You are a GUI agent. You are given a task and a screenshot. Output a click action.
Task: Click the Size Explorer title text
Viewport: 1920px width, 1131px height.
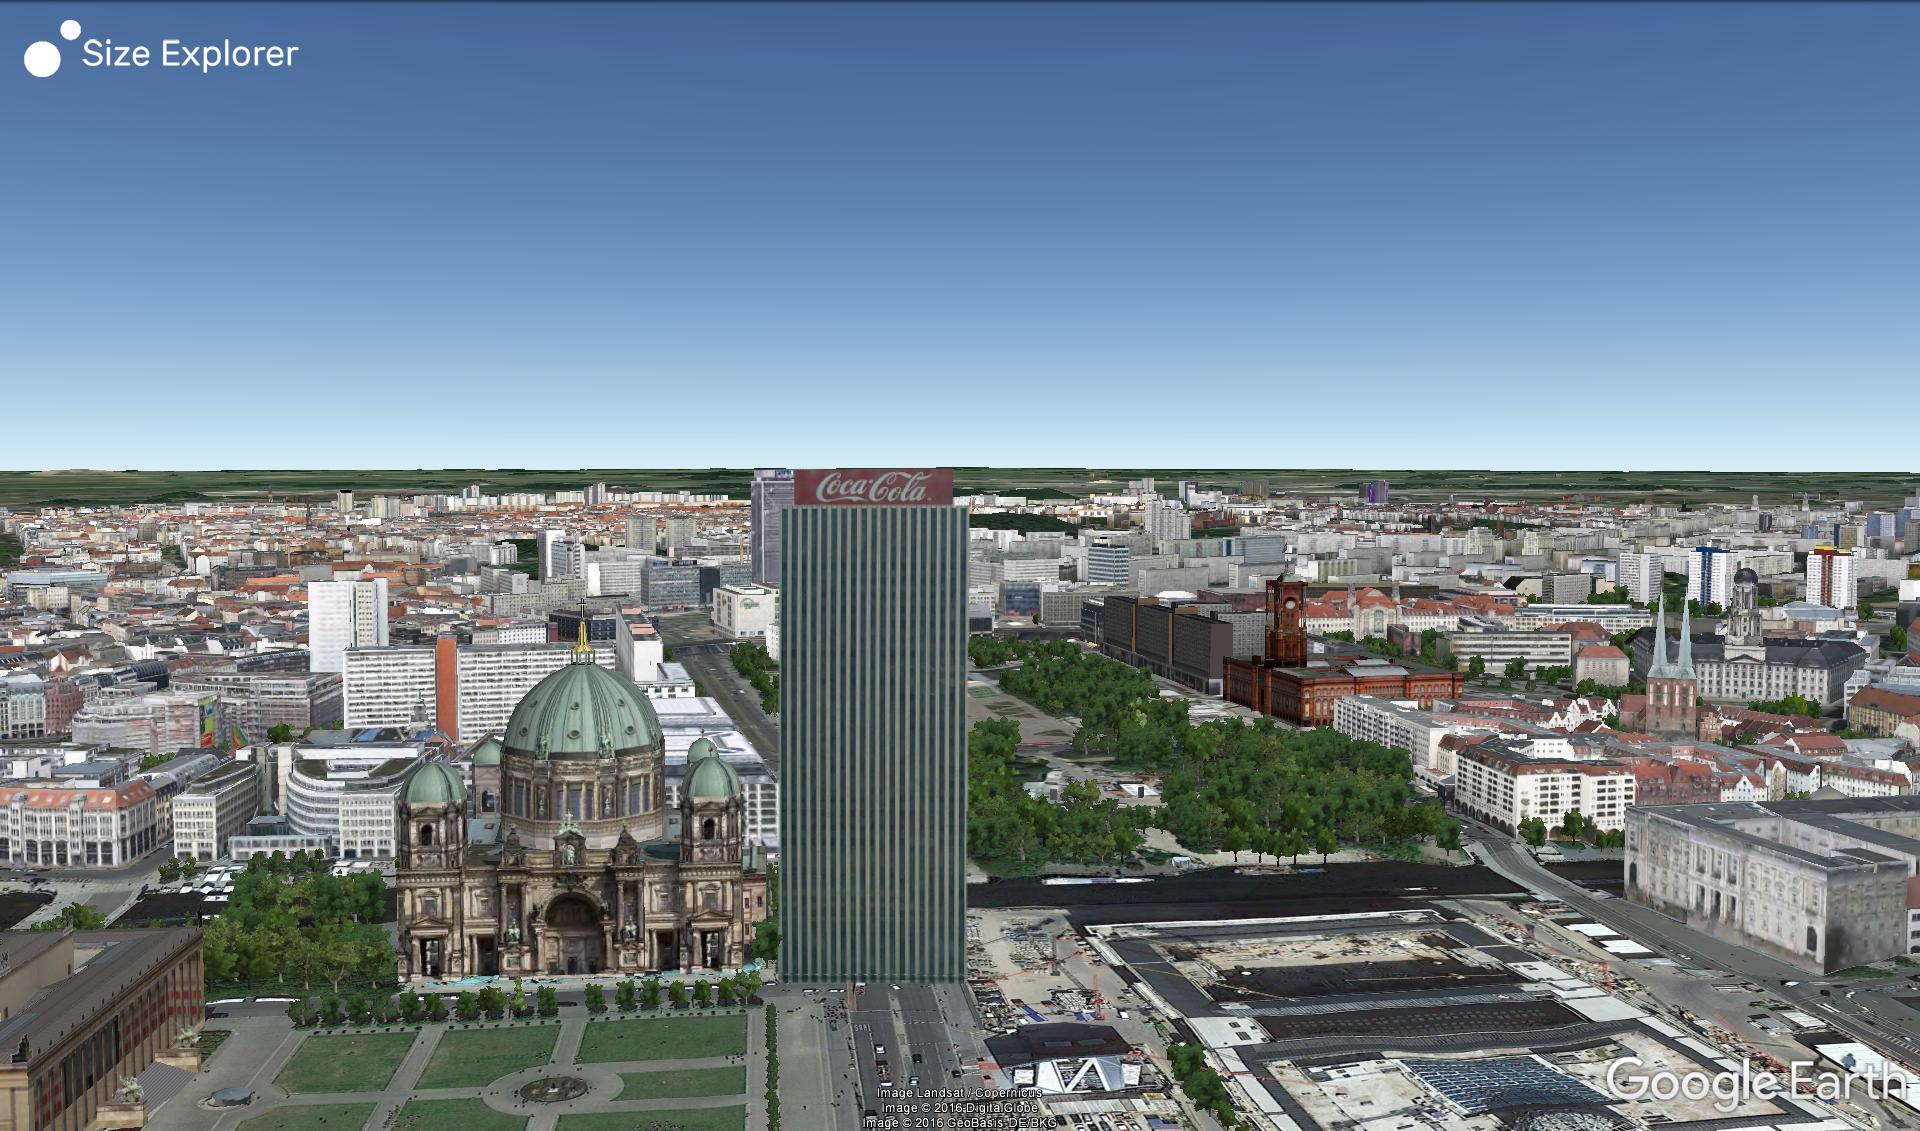point(190,54)
